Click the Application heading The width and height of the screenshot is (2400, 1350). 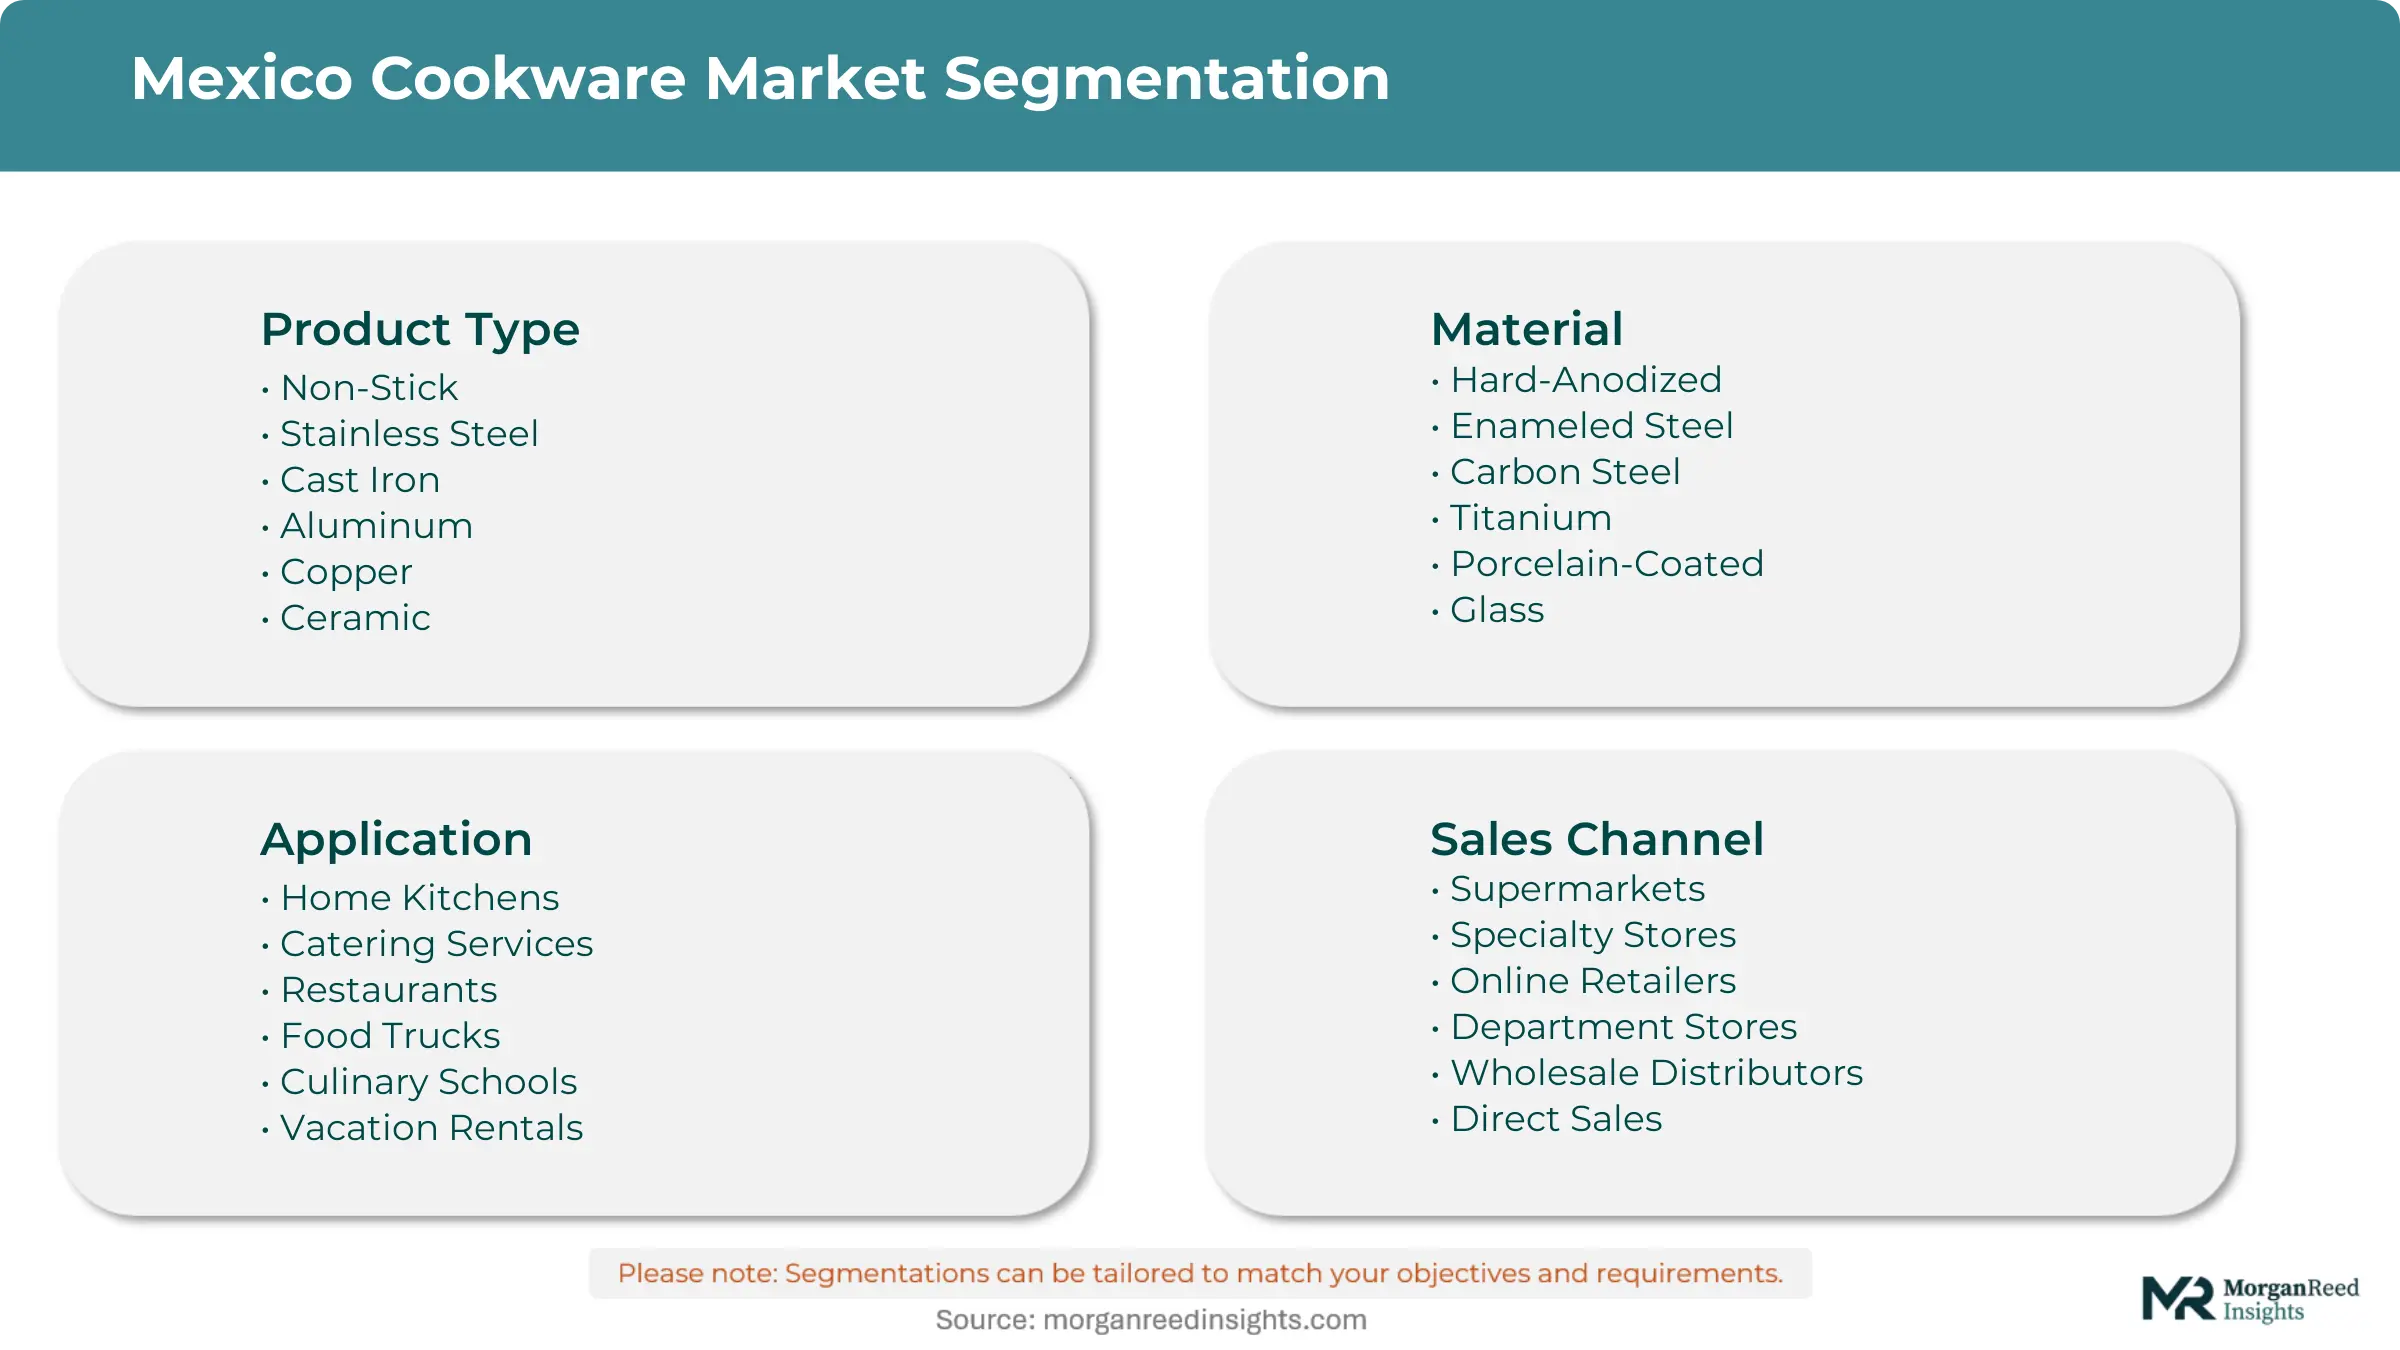tap(396, 840)
